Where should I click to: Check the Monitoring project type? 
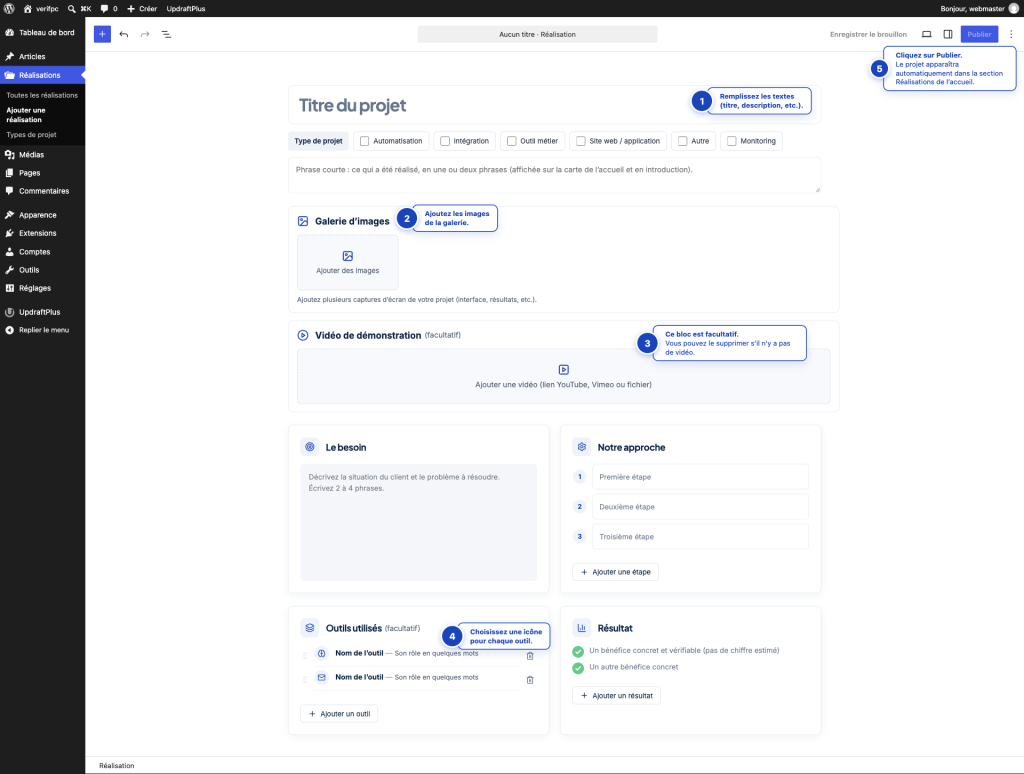click(731, 141)
